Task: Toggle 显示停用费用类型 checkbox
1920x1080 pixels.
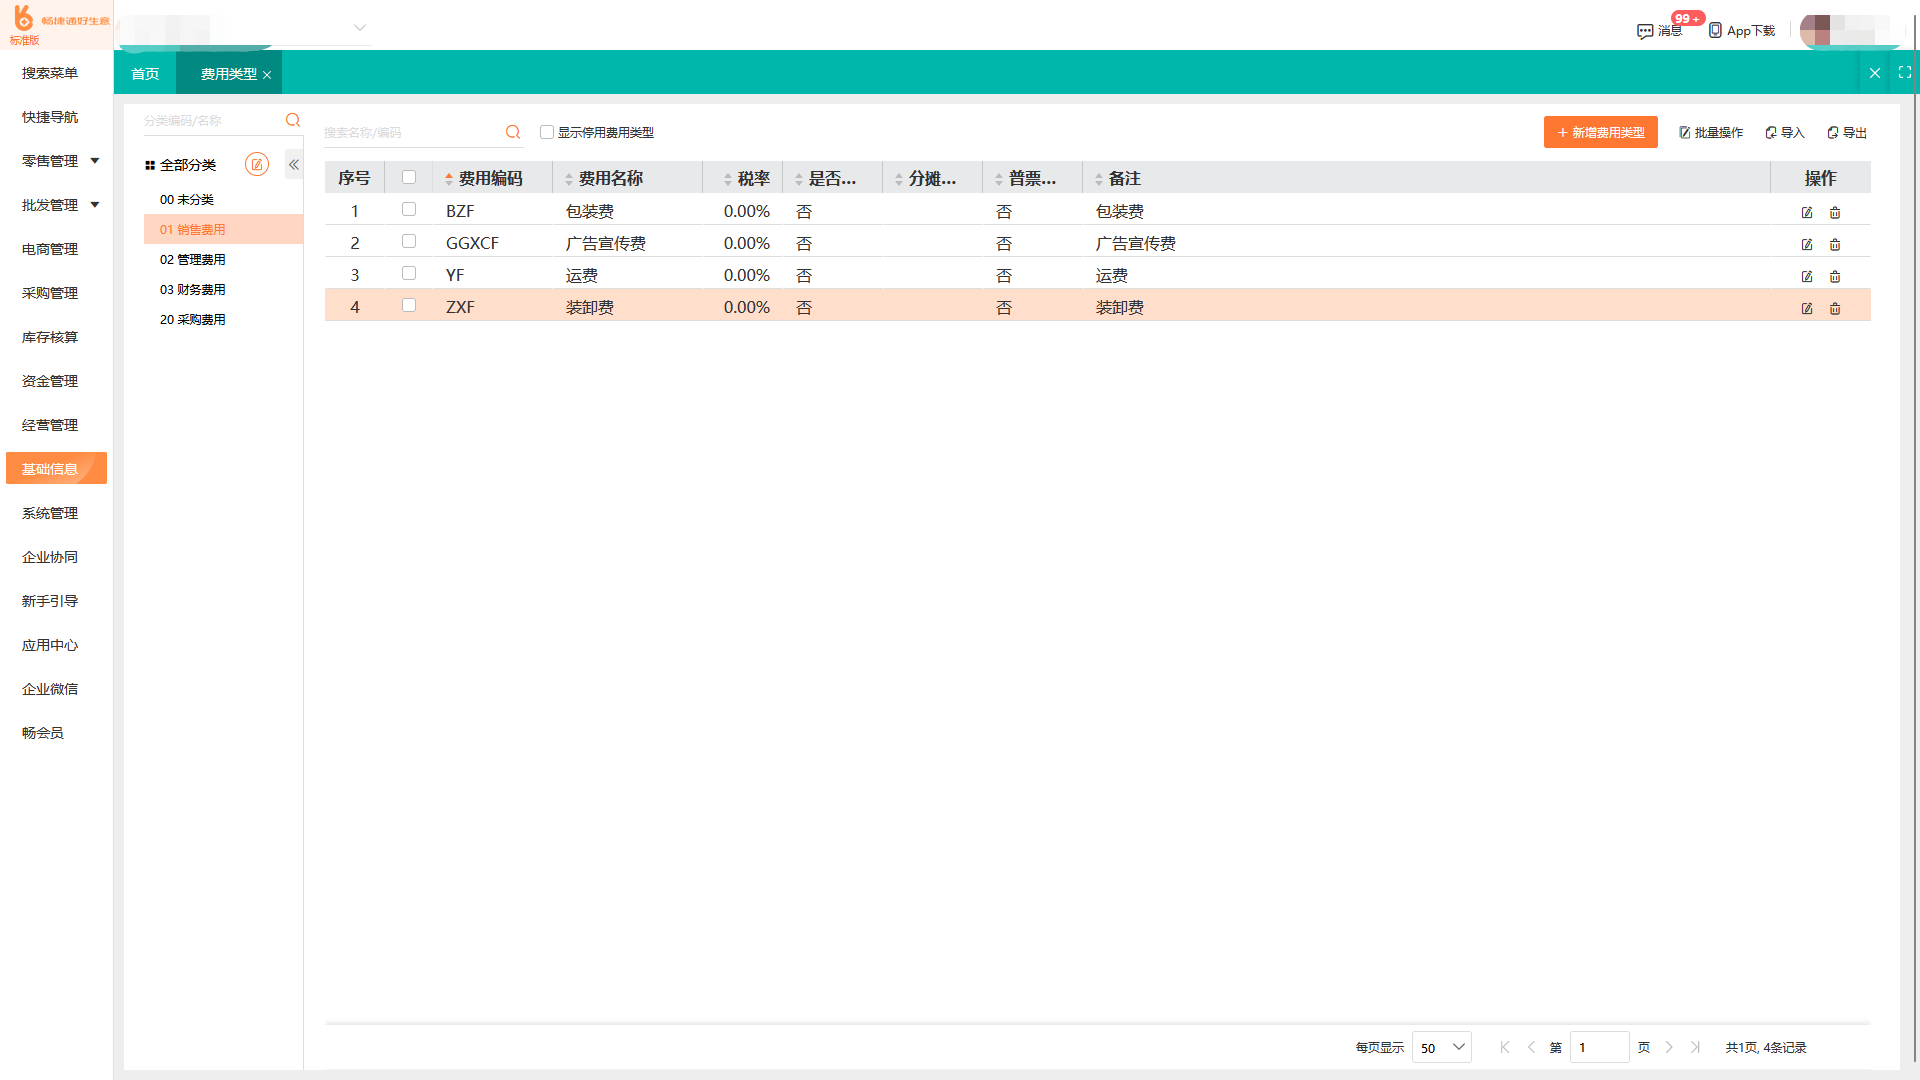Action: click(546, 132)
